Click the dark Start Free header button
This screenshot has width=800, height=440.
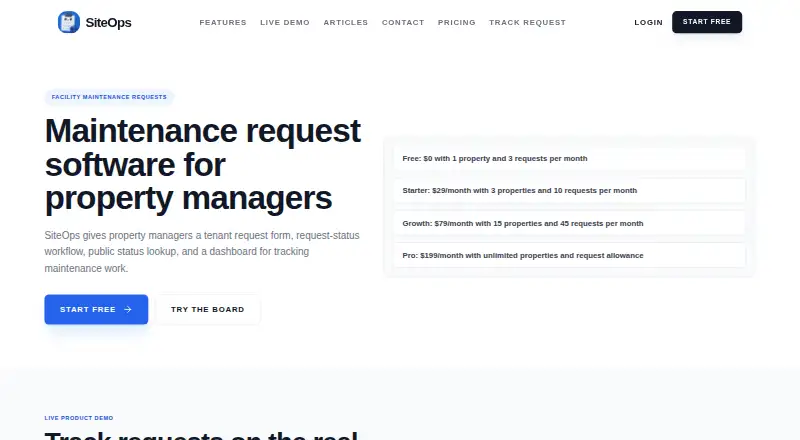coord(707,22)
